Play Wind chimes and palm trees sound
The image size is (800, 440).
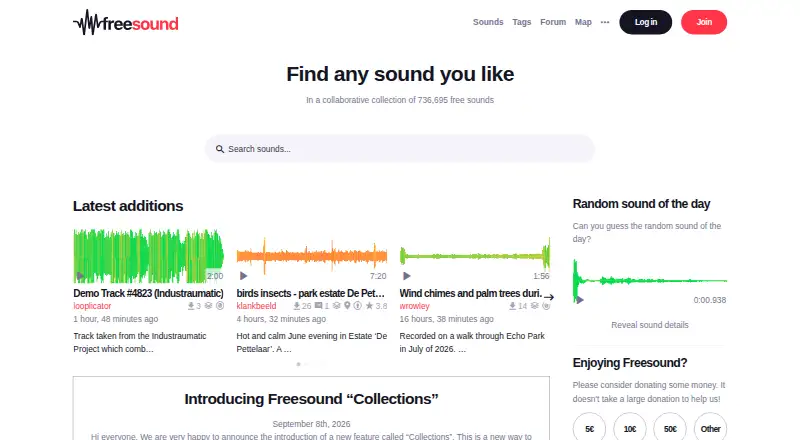pyautogui.click(x=407, y=276)
